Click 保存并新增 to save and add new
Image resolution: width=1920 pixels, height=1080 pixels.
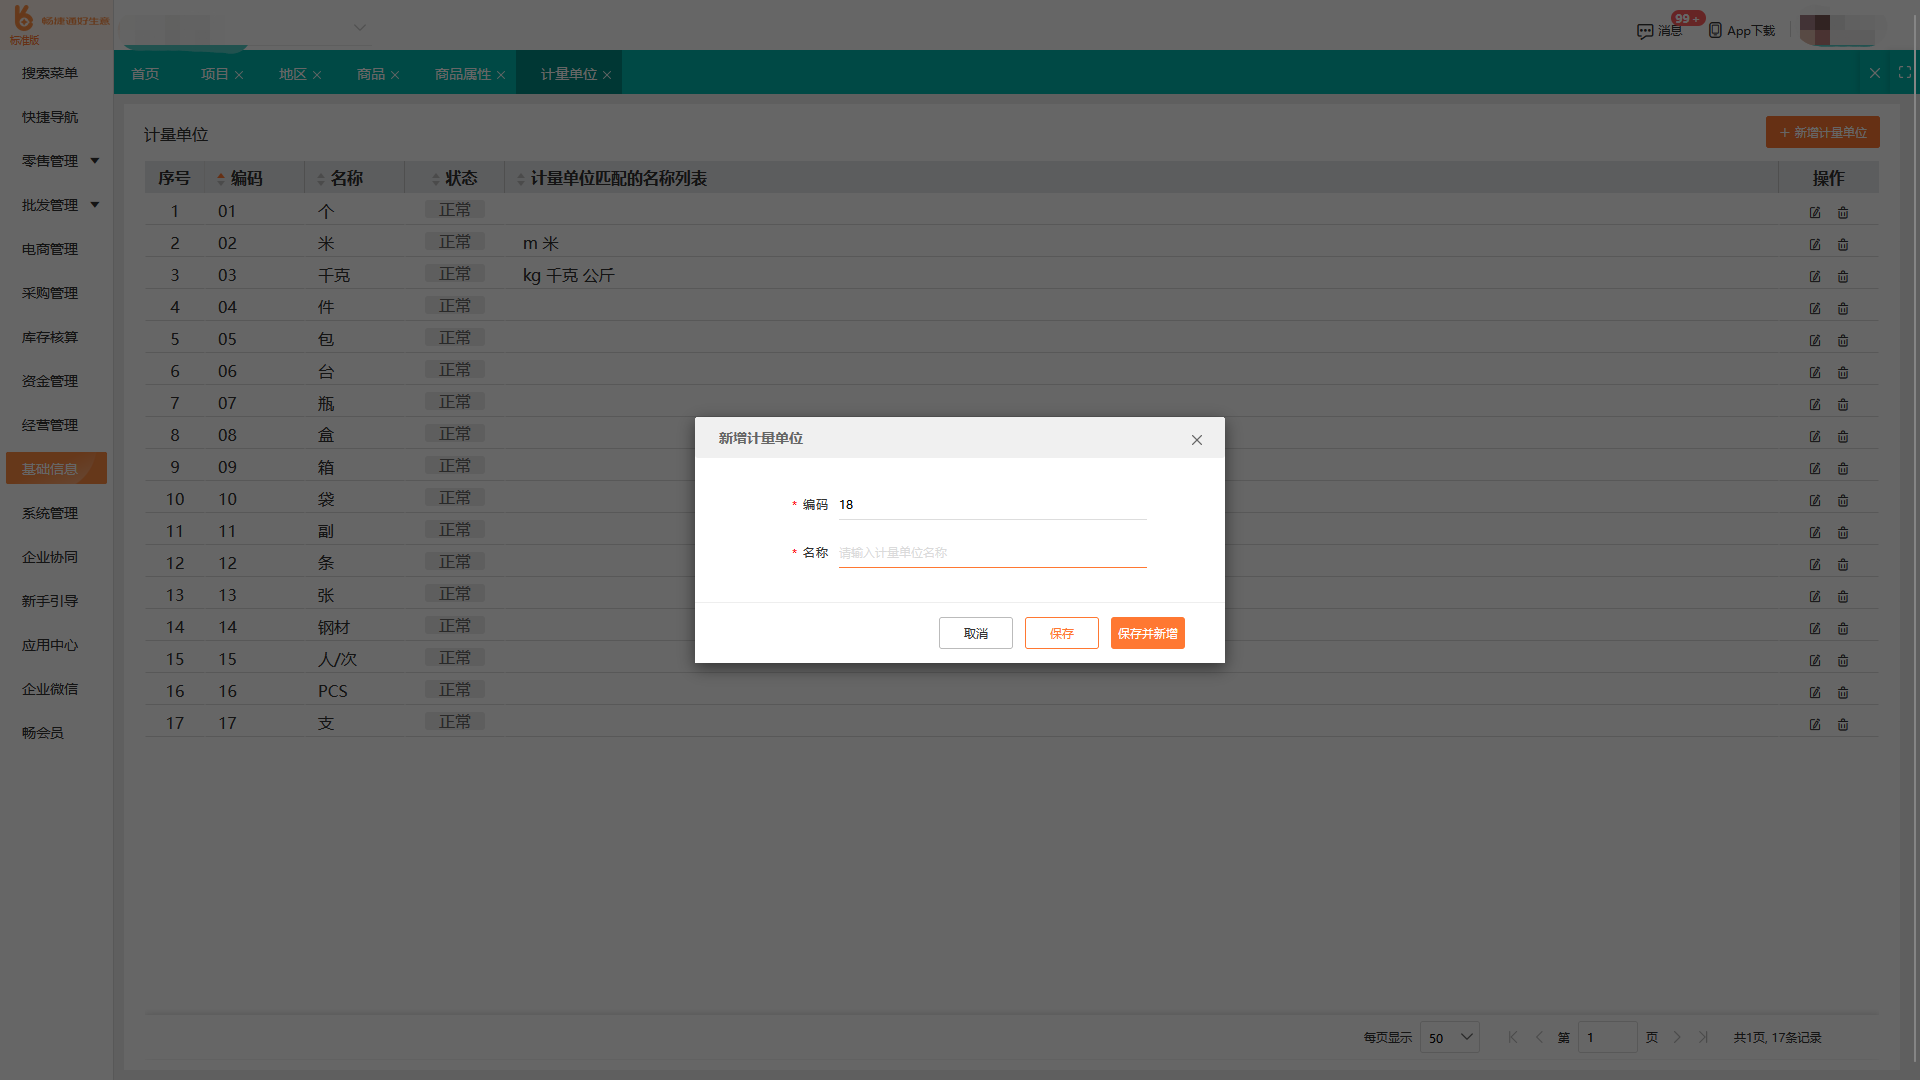pos(1147,633)
